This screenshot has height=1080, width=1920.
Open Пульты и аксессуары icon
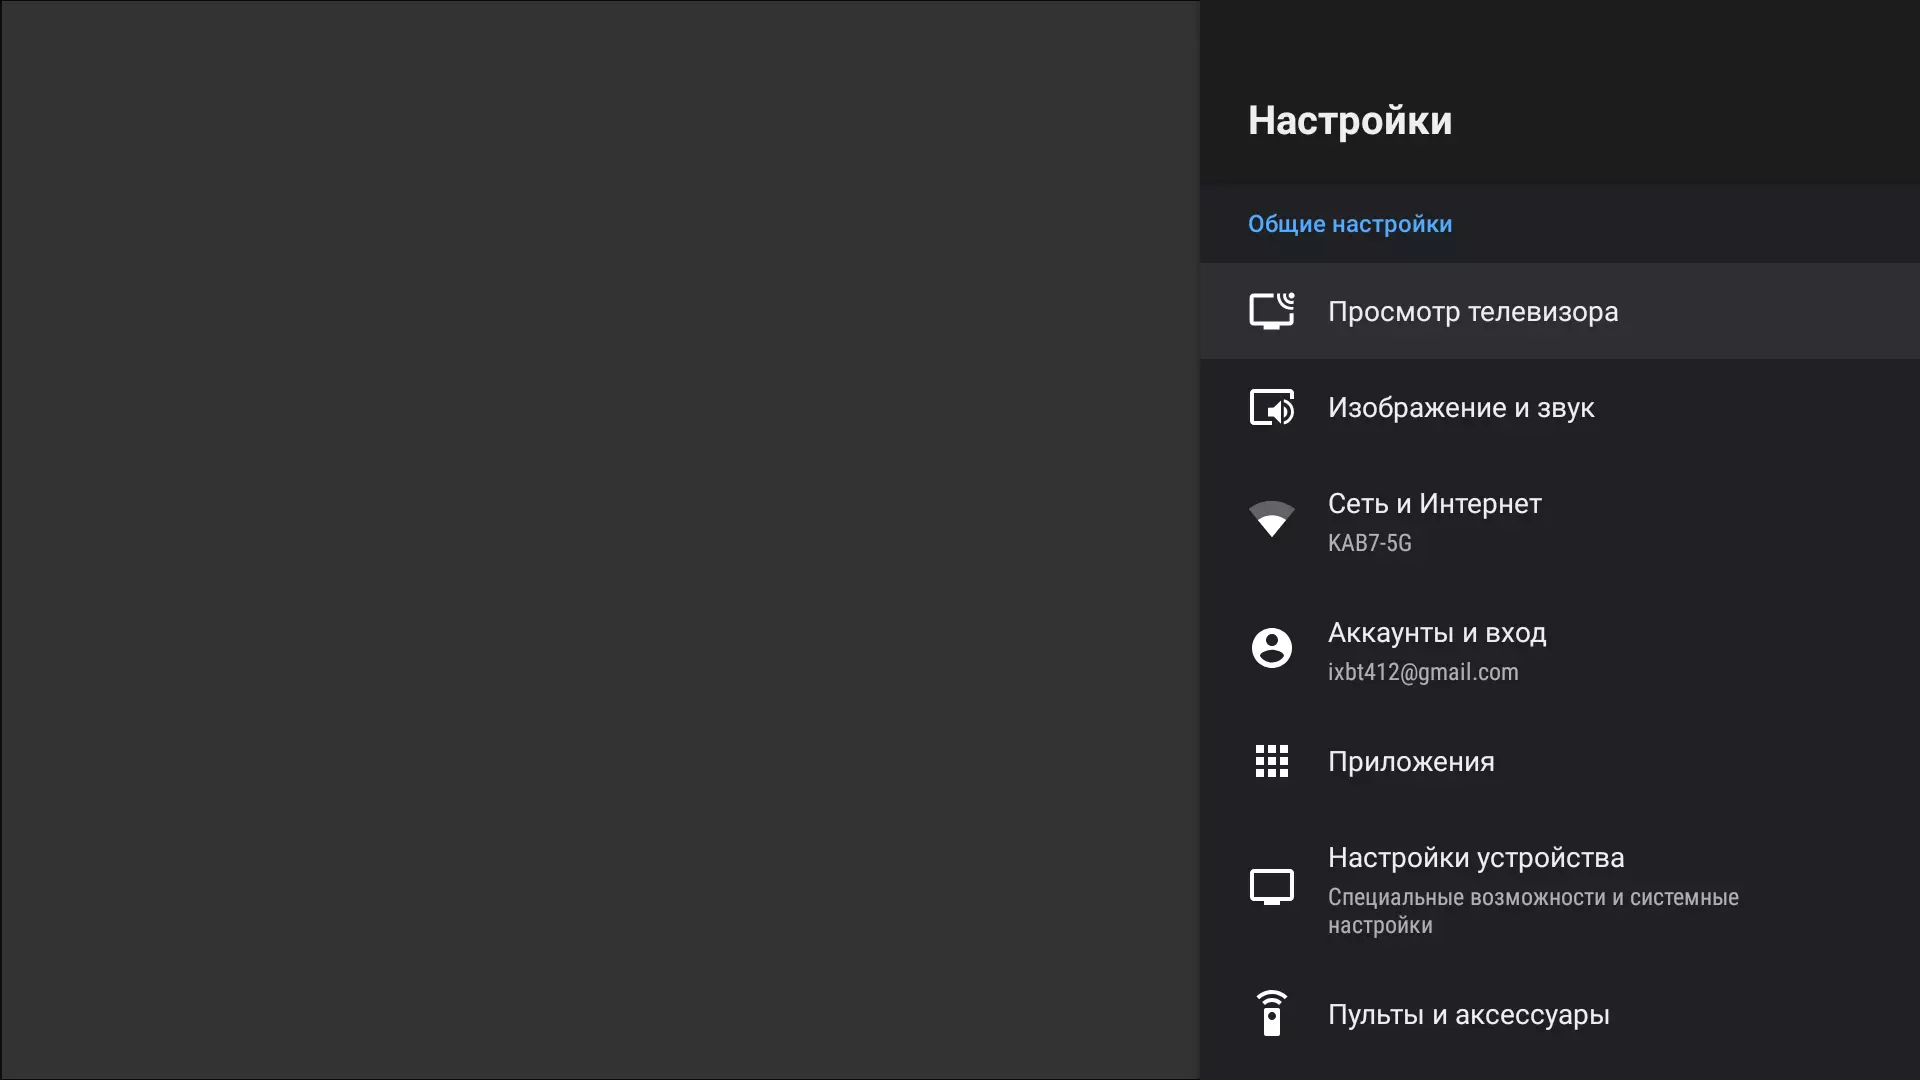1270,1013
